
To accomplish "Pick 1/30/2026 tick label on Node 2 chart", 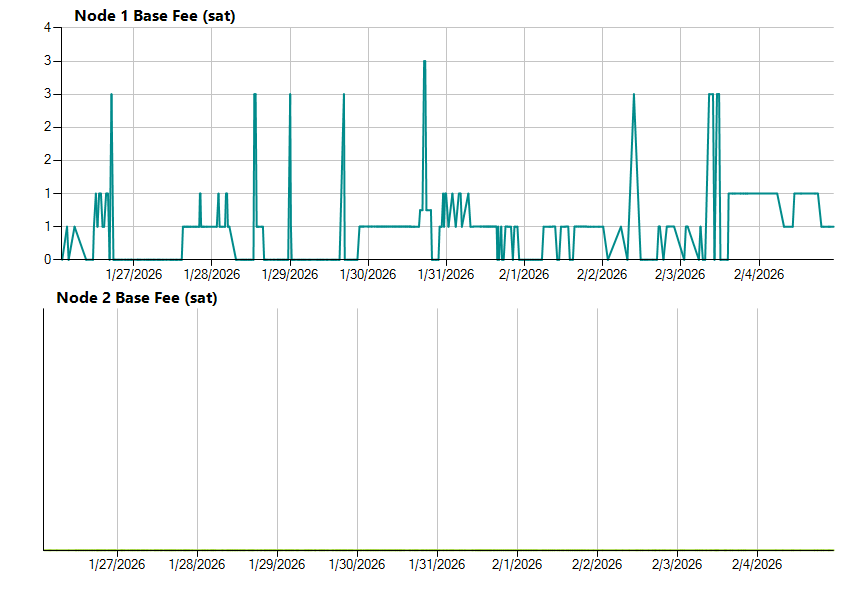I will click(x=357, y=565).
